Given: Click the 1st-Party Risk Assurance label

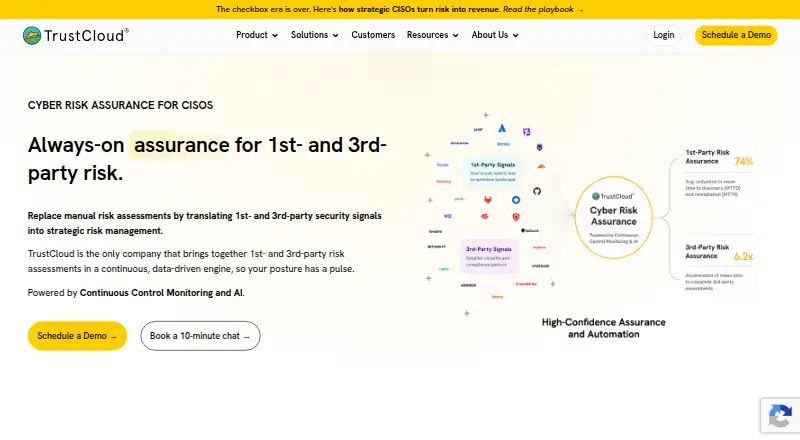Looking at the screenshot, I should [x=707, y=157].
